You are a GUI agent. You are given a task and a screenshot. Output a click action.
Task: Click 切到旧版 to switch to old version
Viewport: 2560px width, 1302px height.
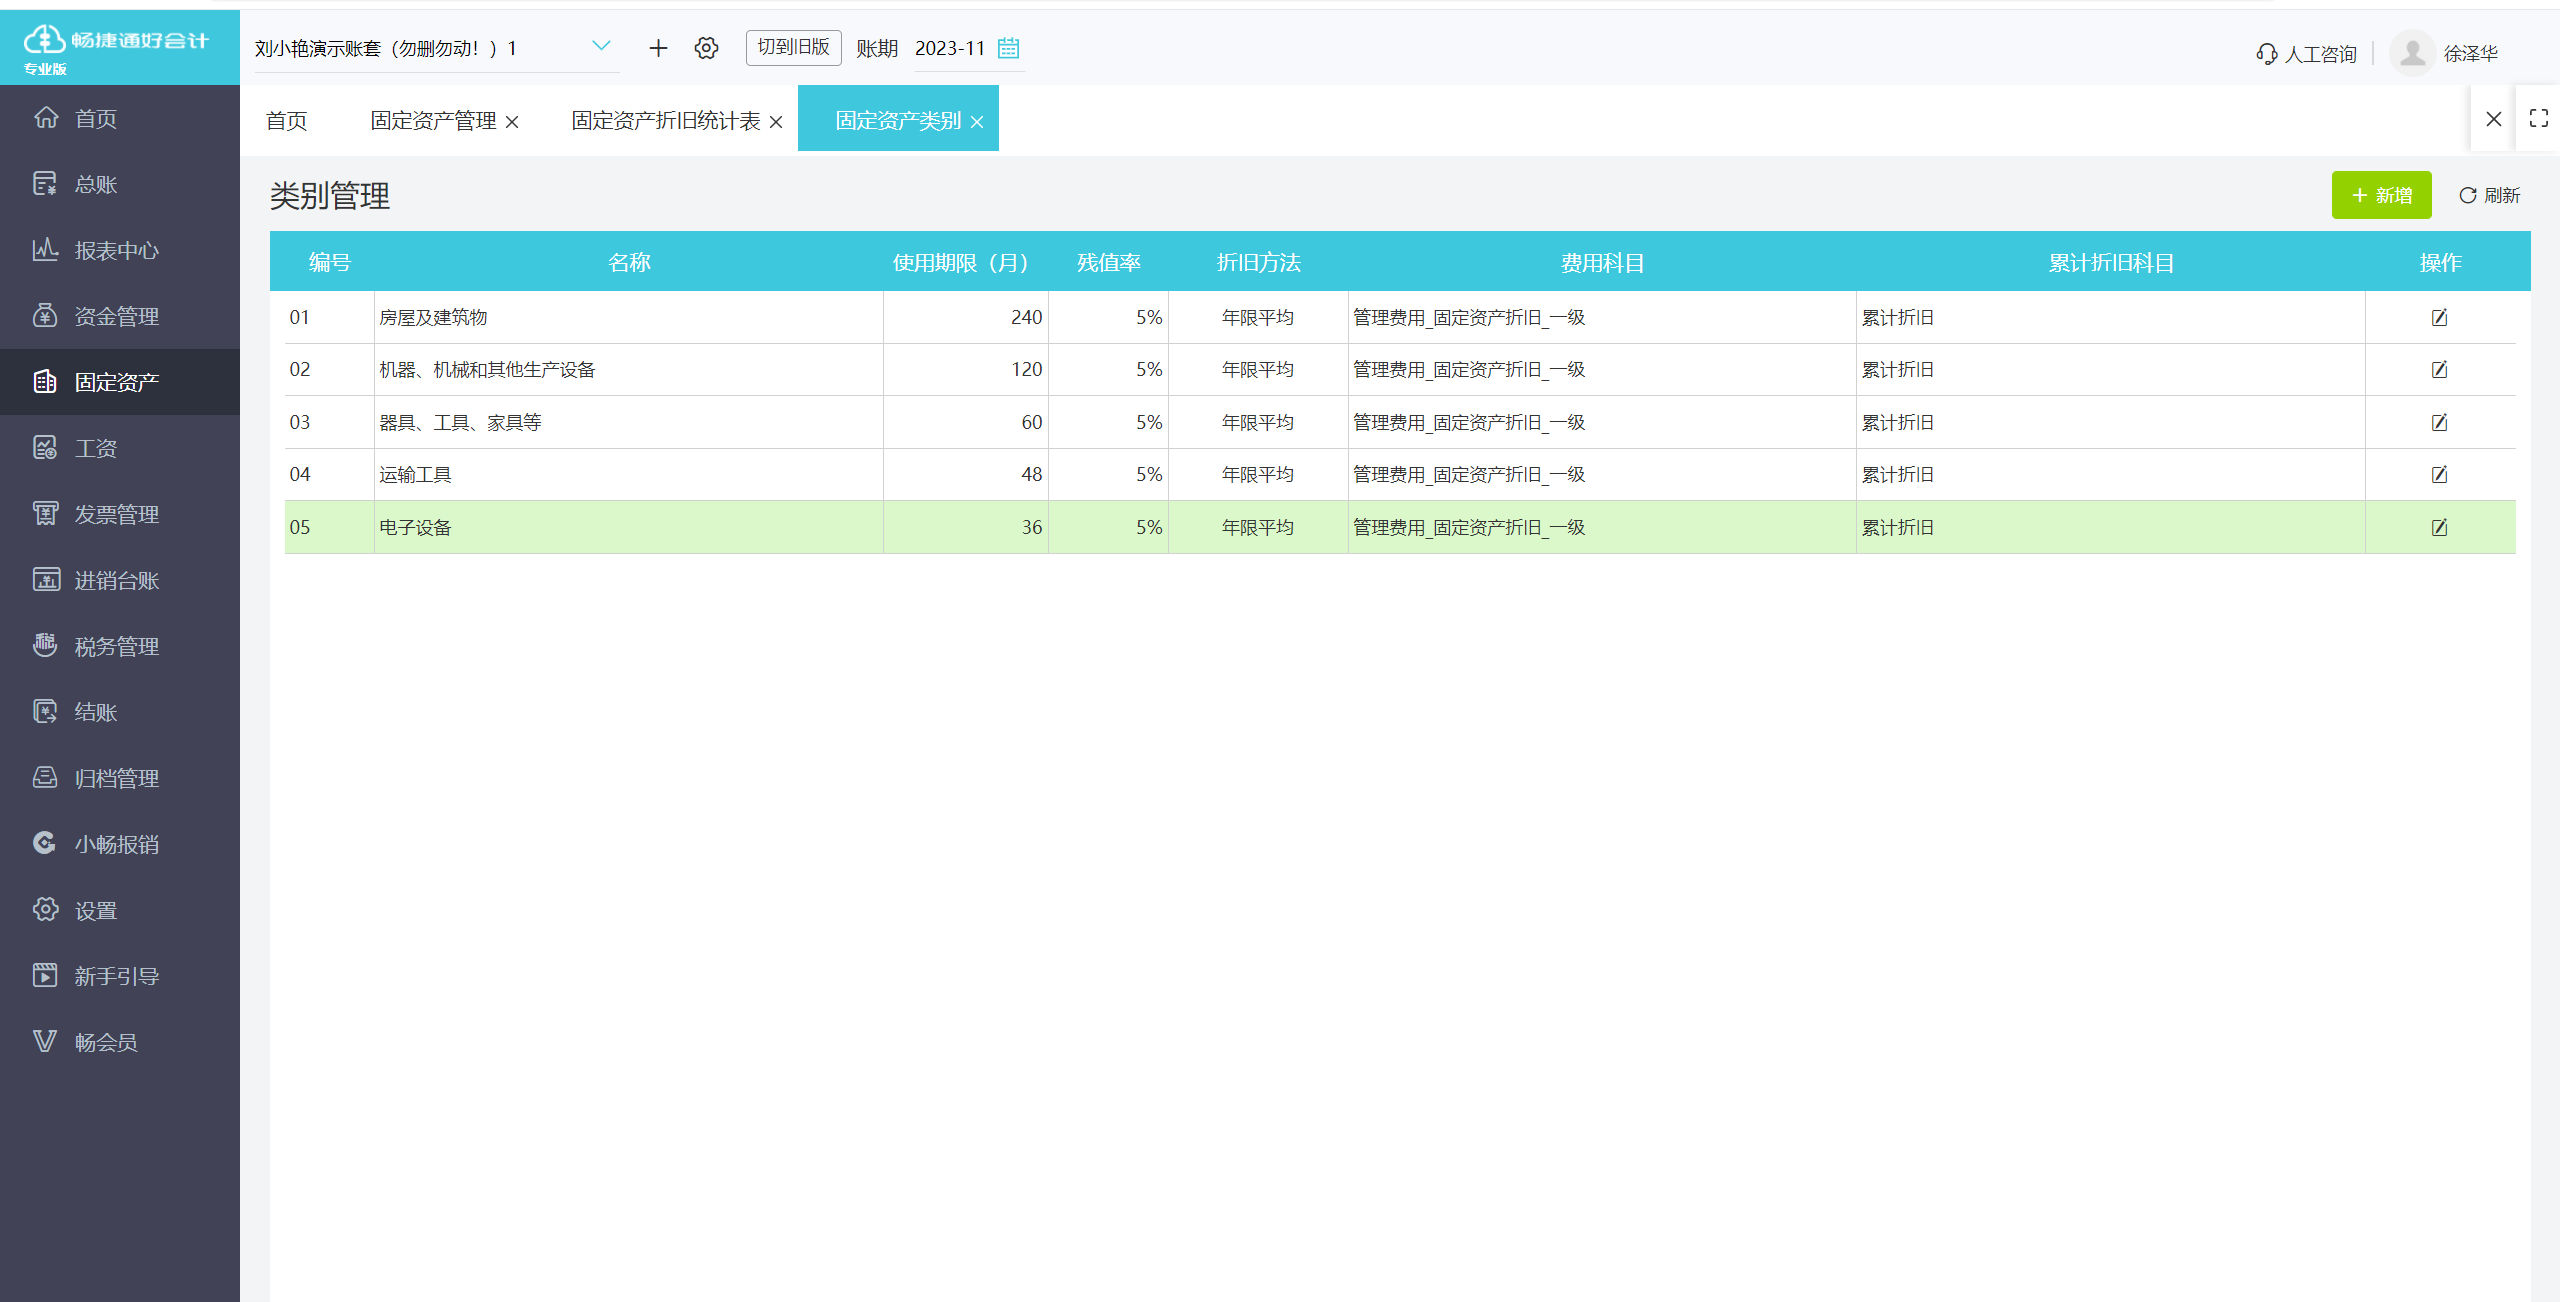[x=792, y=48]
